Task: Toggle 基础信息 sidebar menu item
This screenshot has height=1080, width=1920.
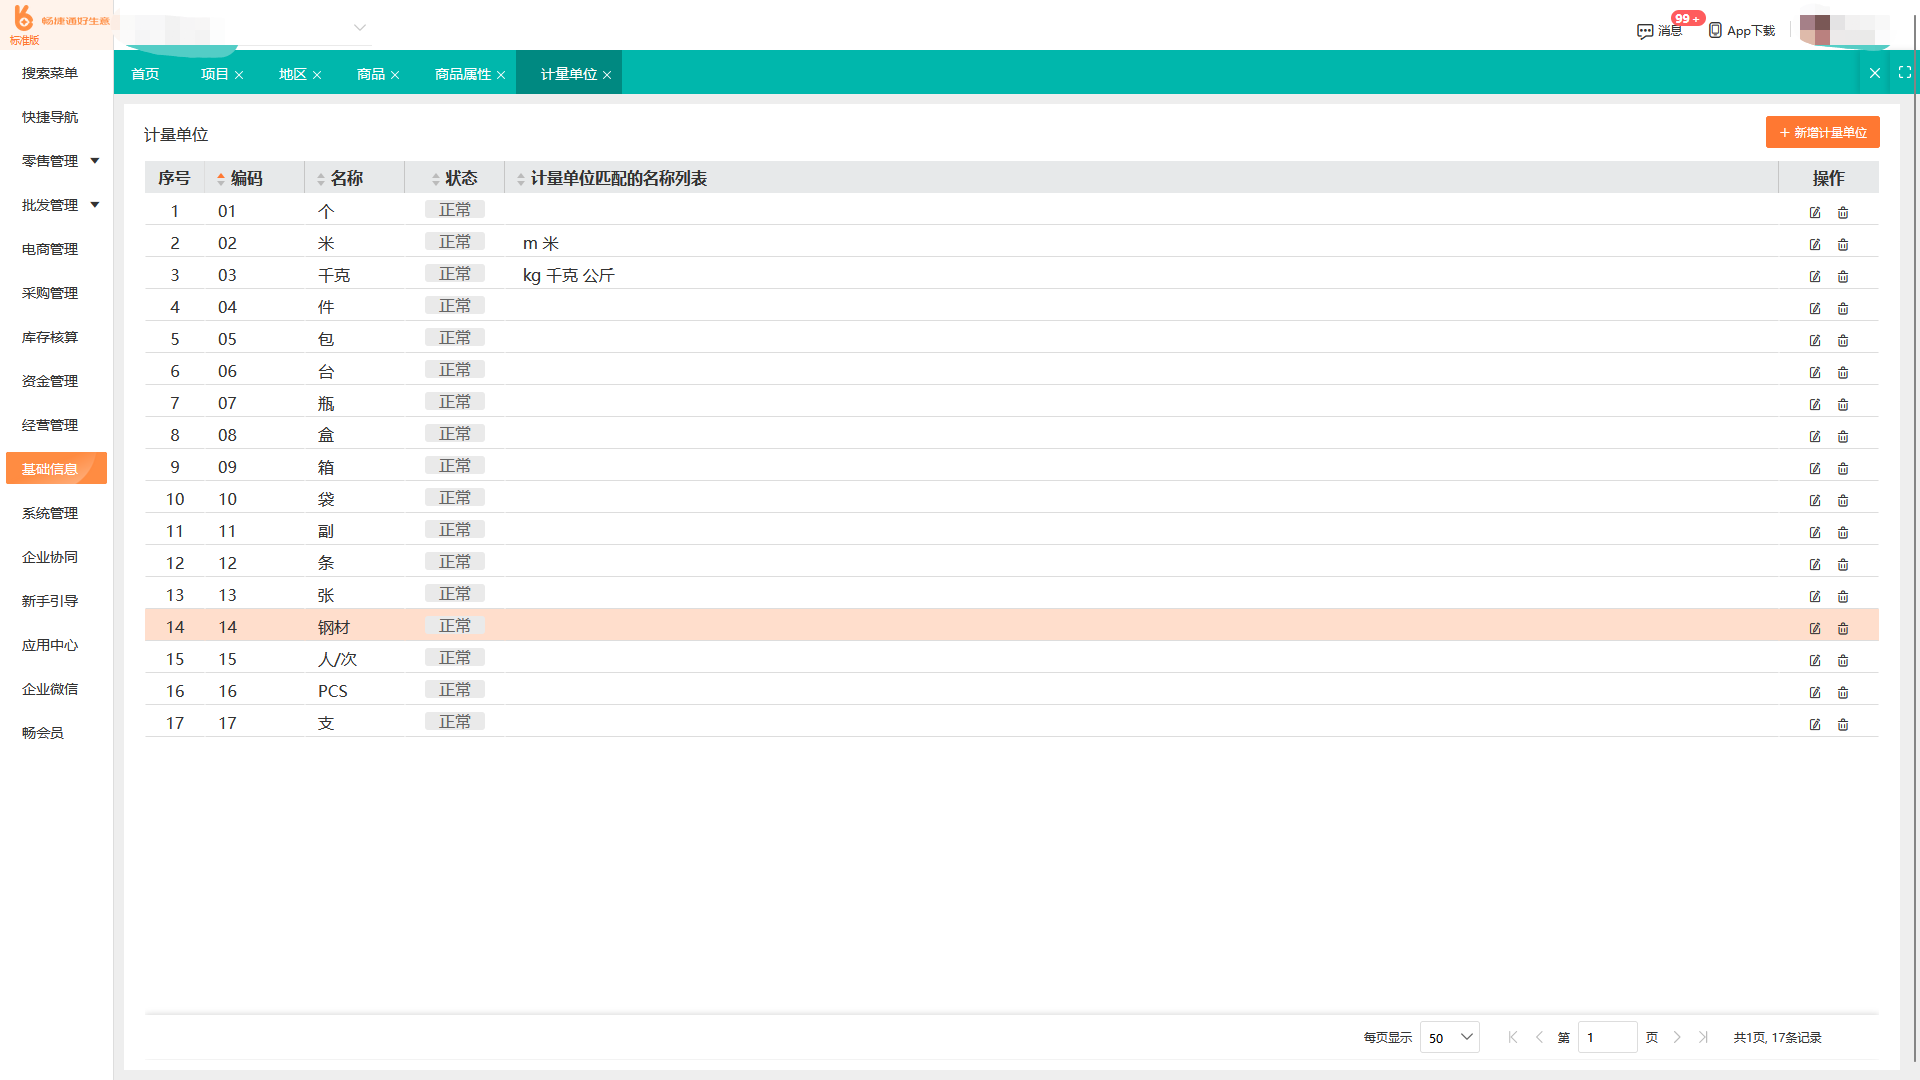Action: [53, 468]
